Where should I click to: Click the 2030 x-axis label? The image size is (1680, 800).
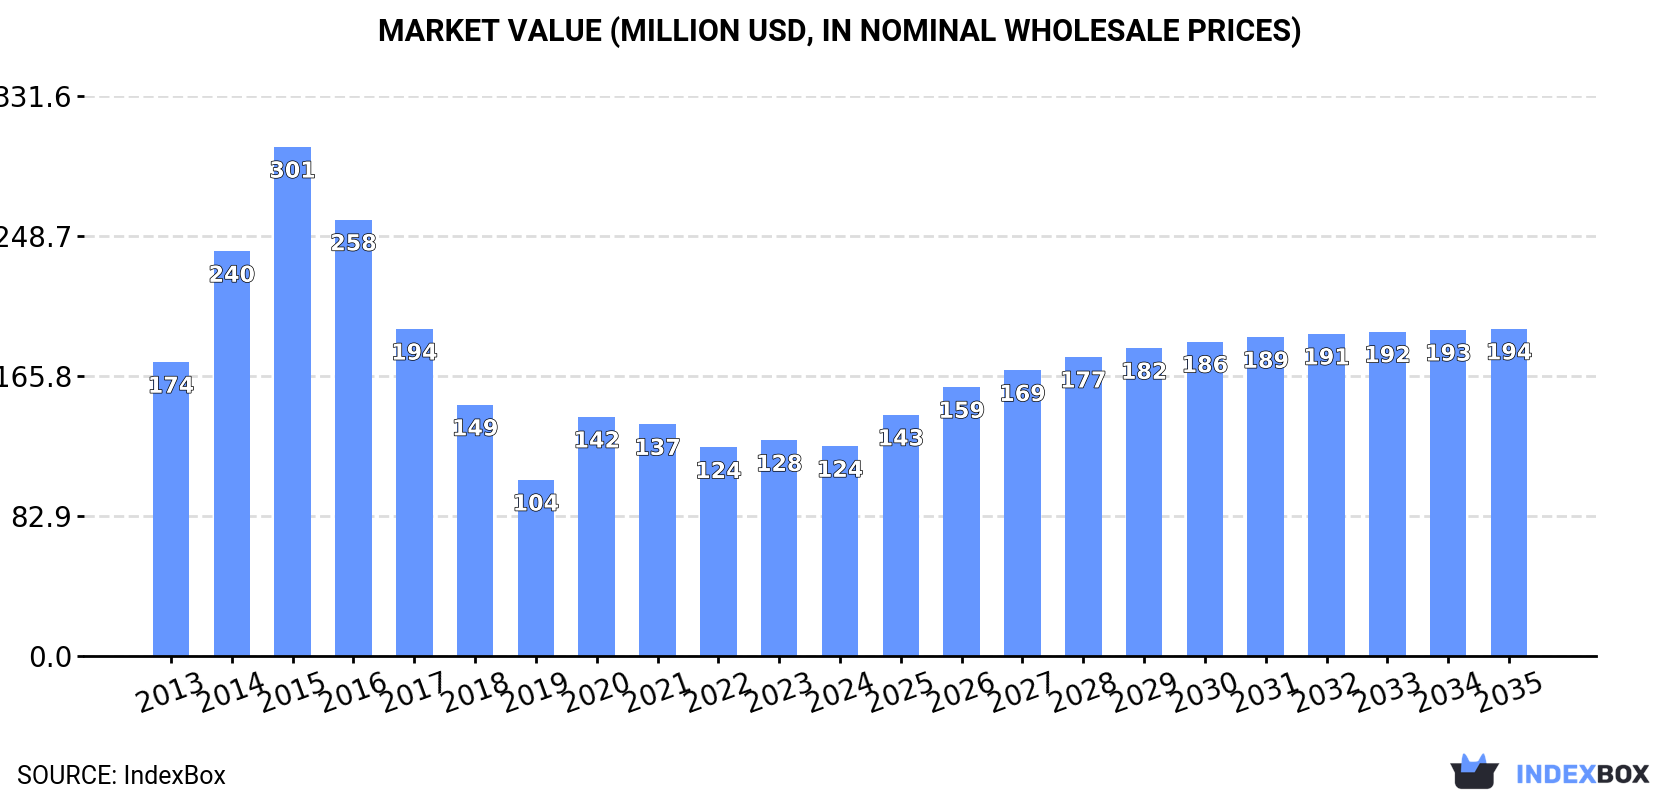click(x=1205, y=692)
